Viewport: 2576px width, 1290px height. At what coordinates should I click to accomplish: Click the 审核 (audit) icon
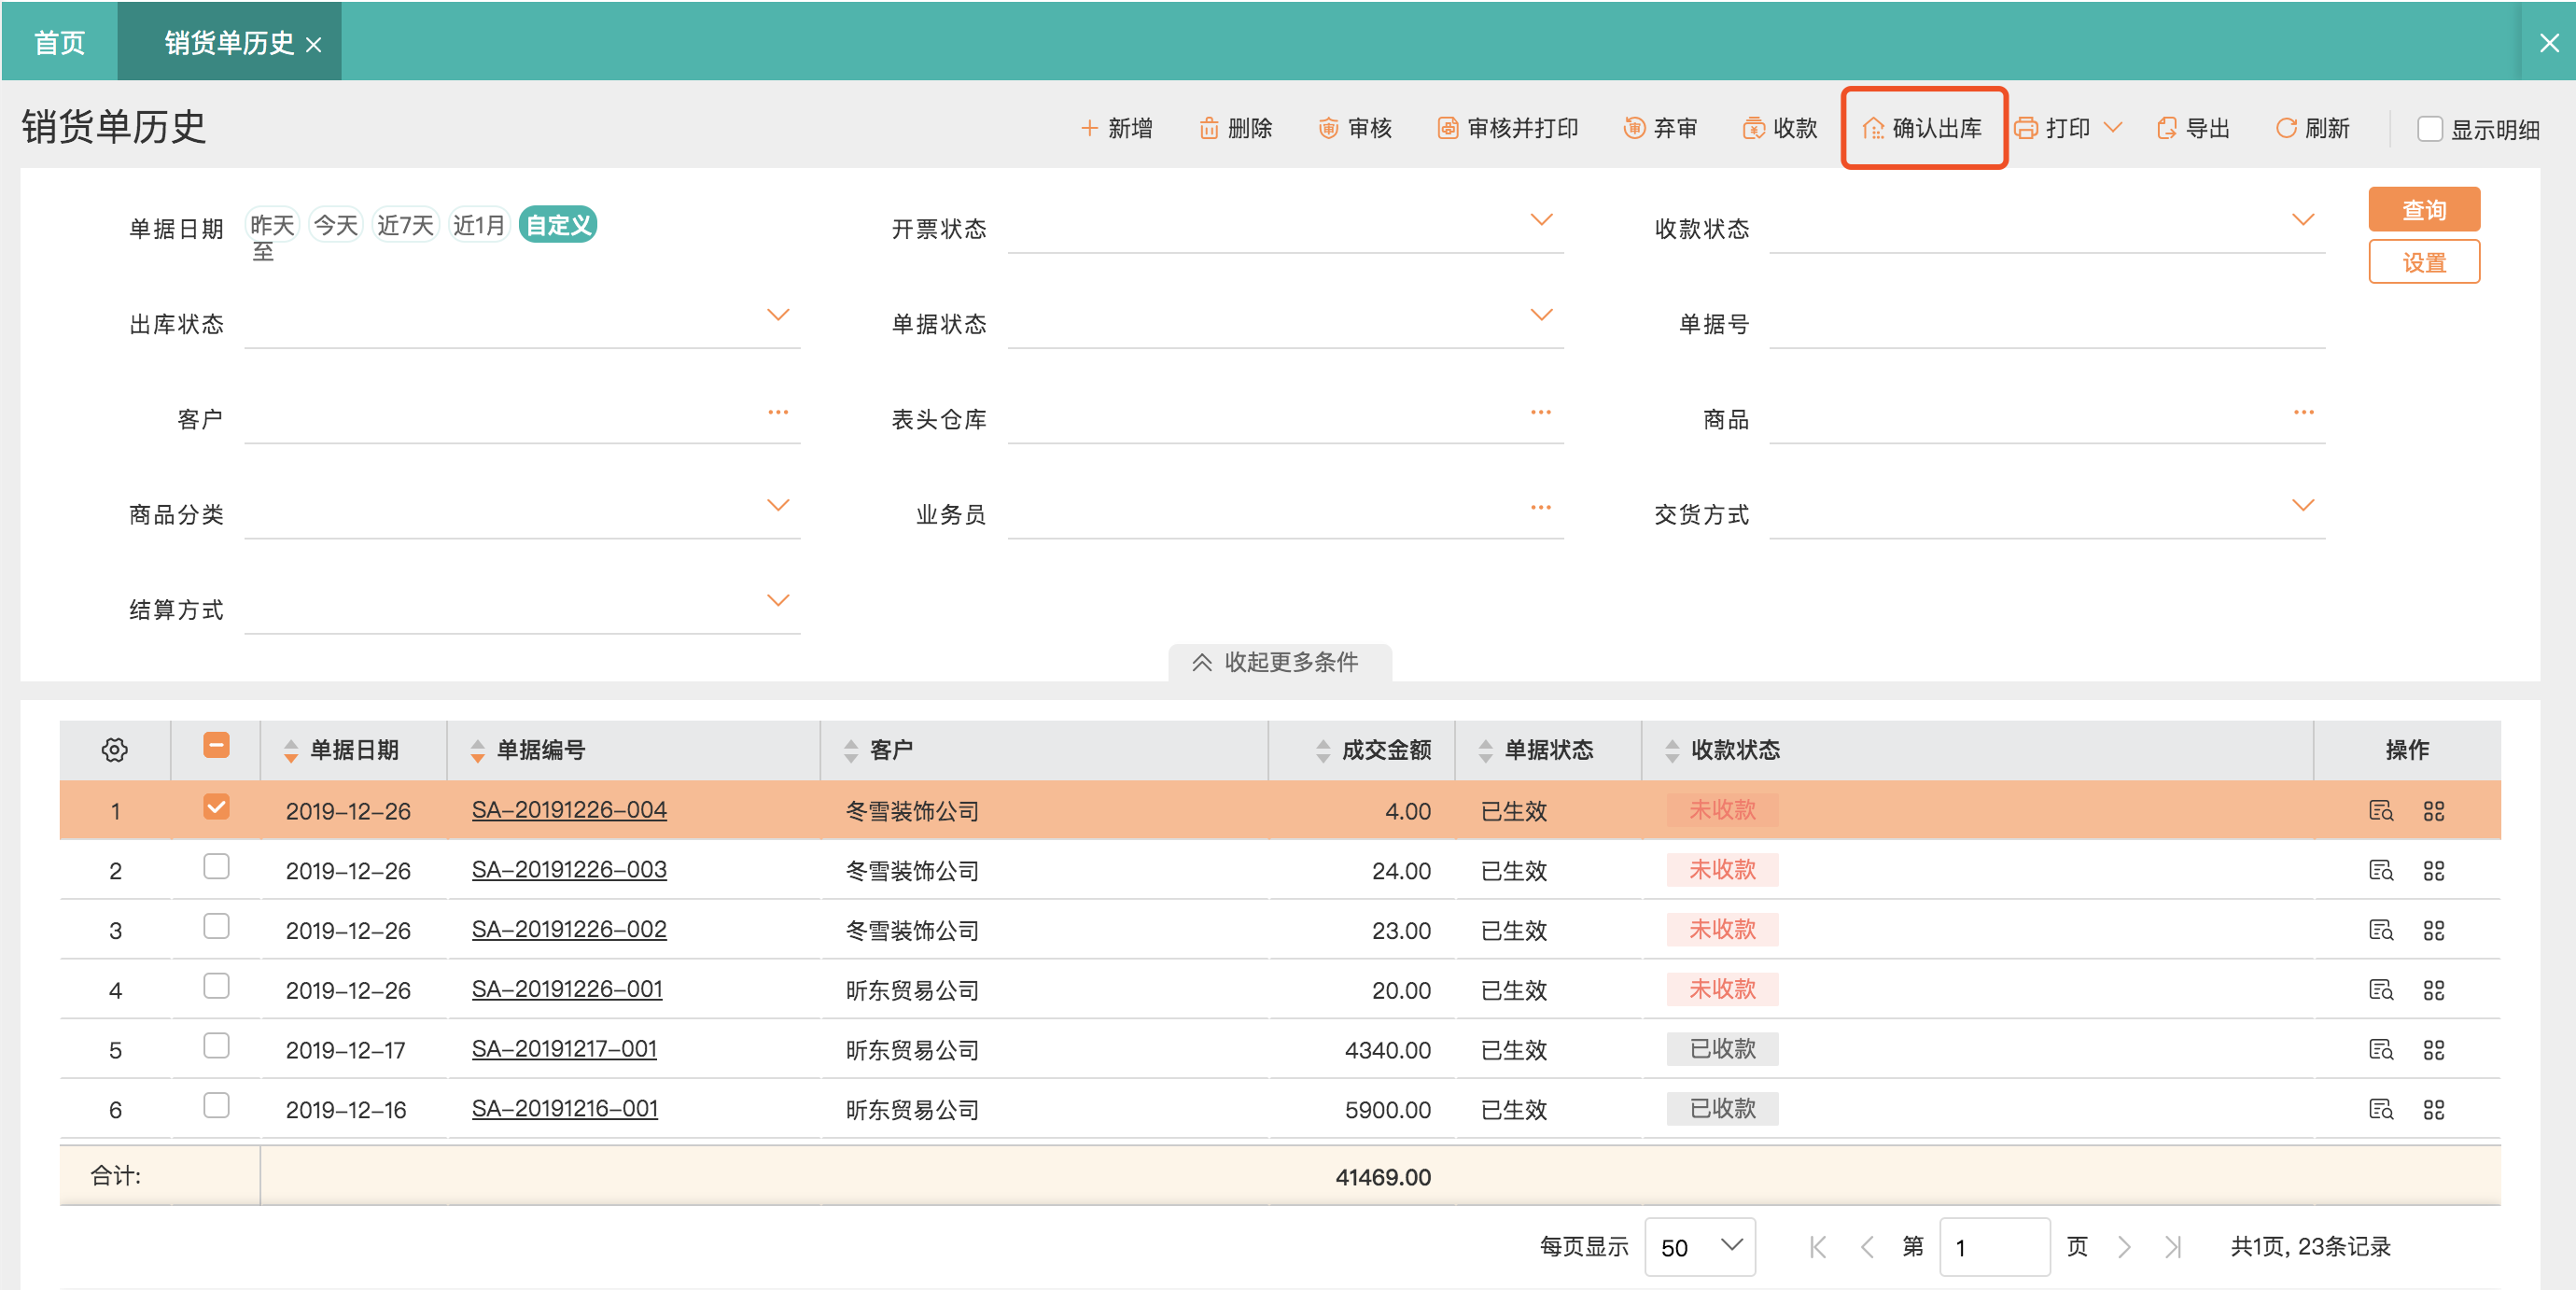(1357, 130)
